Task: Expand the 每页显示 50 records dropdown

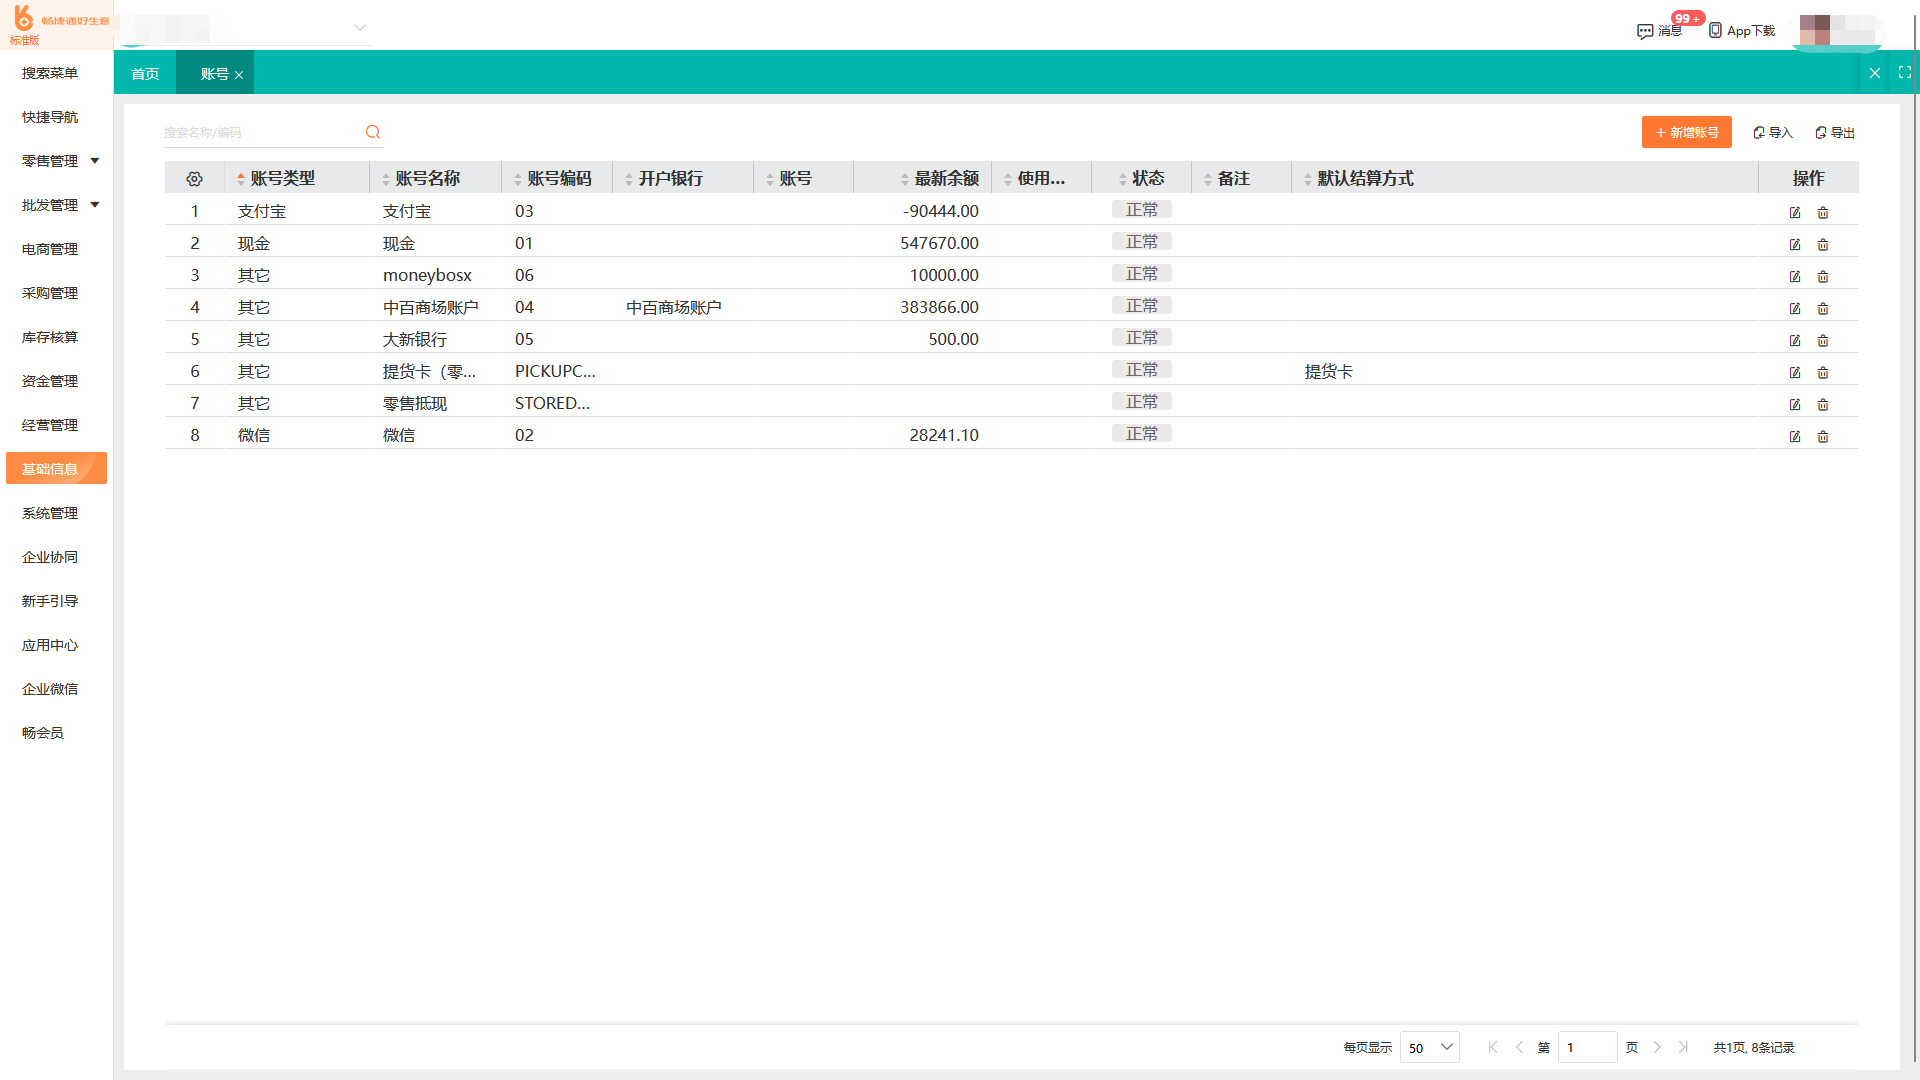Action: pos(1429,1047)
